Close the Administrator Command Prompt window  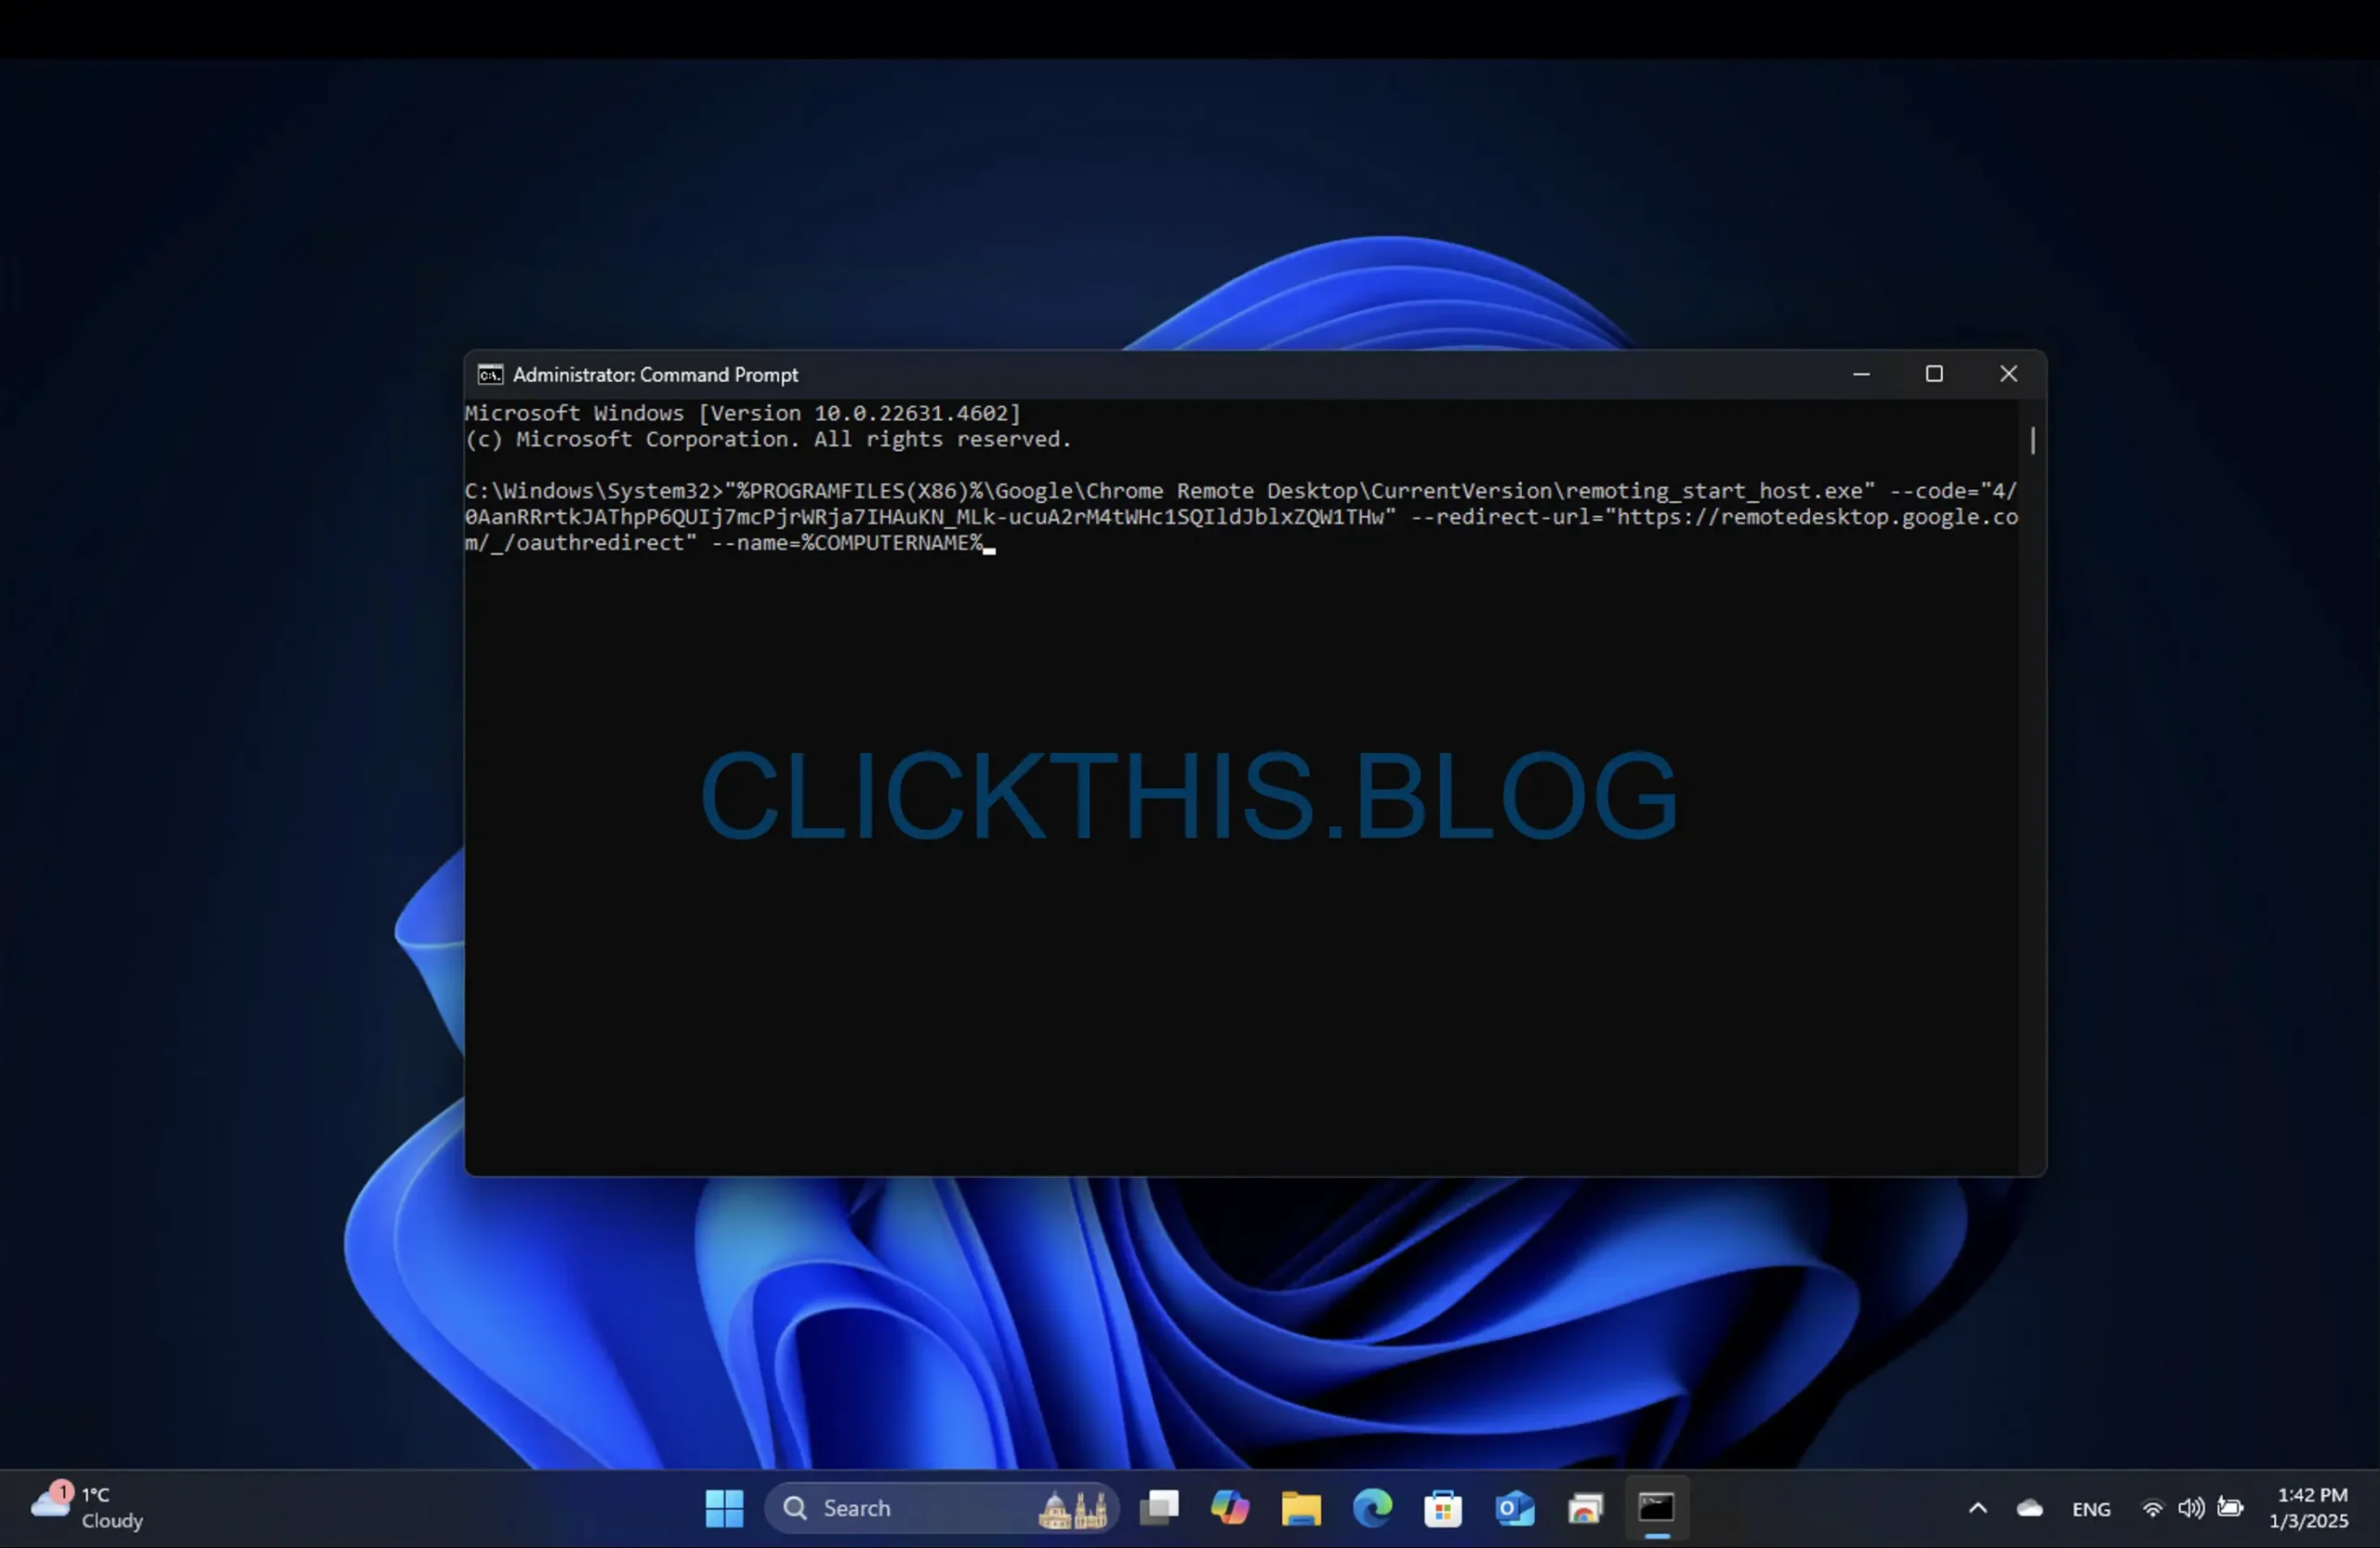coord(2008,374)
